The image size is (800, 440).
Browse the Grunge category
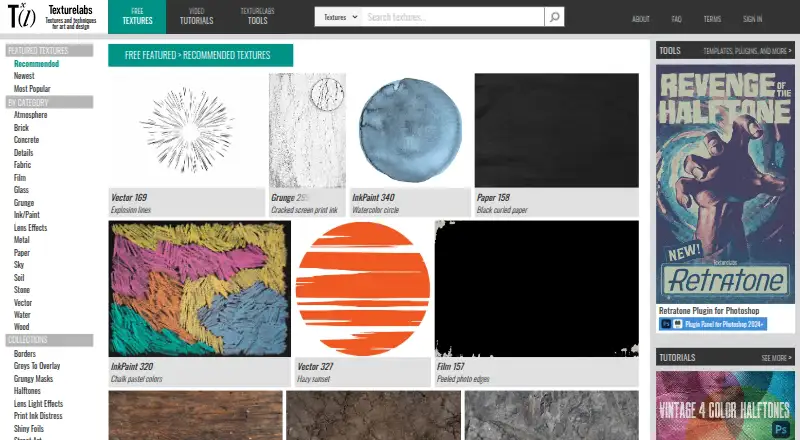pyautogui.click(x=24, y=203)
